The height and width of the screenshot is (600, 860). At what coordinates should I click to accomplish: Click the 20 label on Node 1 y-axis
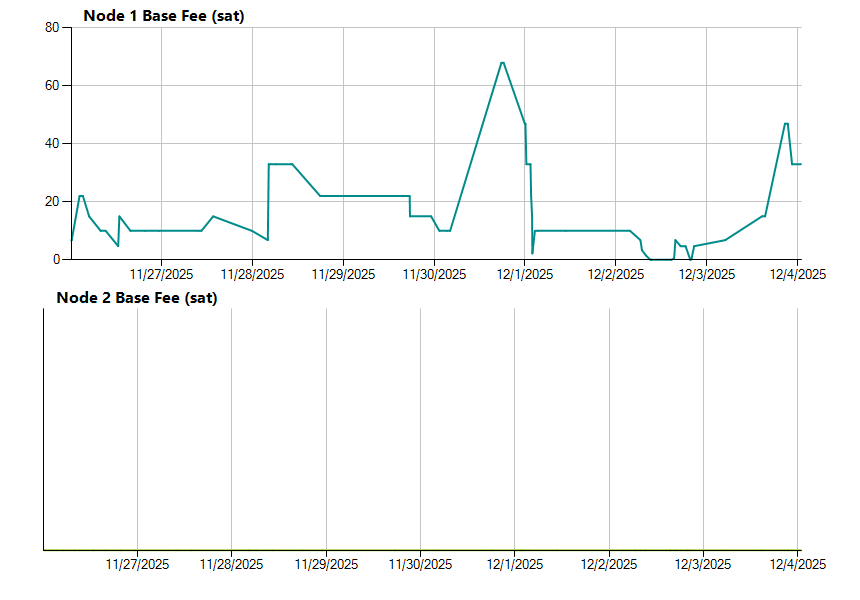click(x=52, y=202)
